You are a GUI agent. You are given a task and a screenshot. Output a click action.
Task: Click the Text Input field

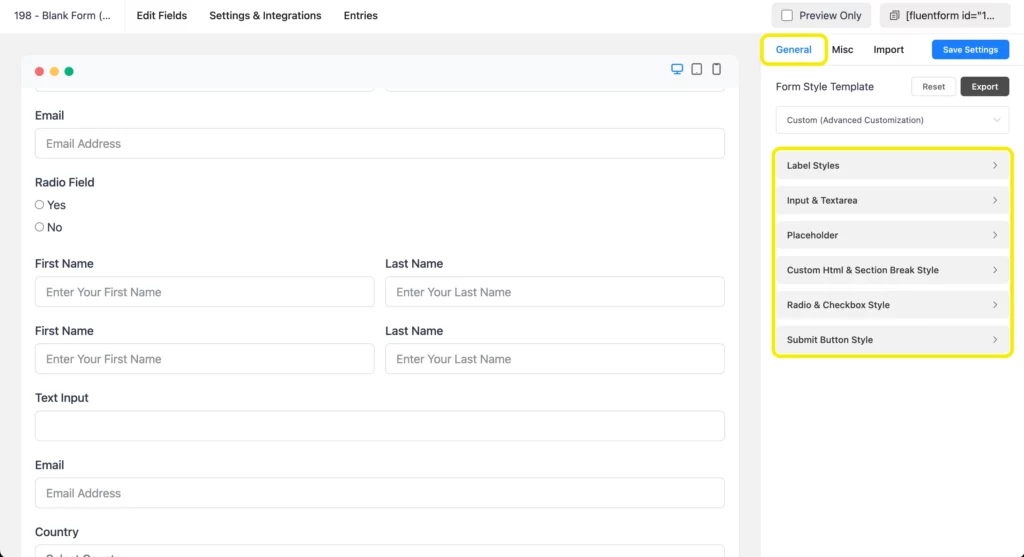[379, 426]
